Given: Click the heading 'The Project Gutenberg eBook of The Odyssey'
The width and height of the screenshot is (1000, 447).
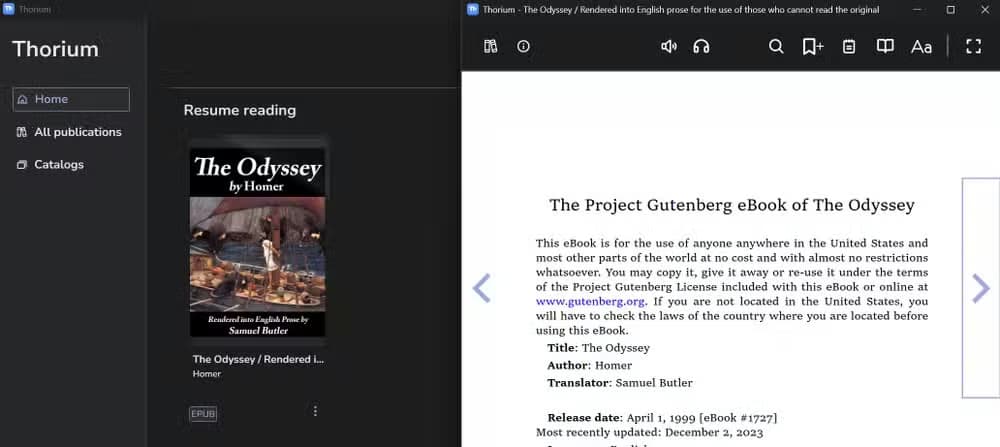Looking at the screenshot, I should click(732, 205).
